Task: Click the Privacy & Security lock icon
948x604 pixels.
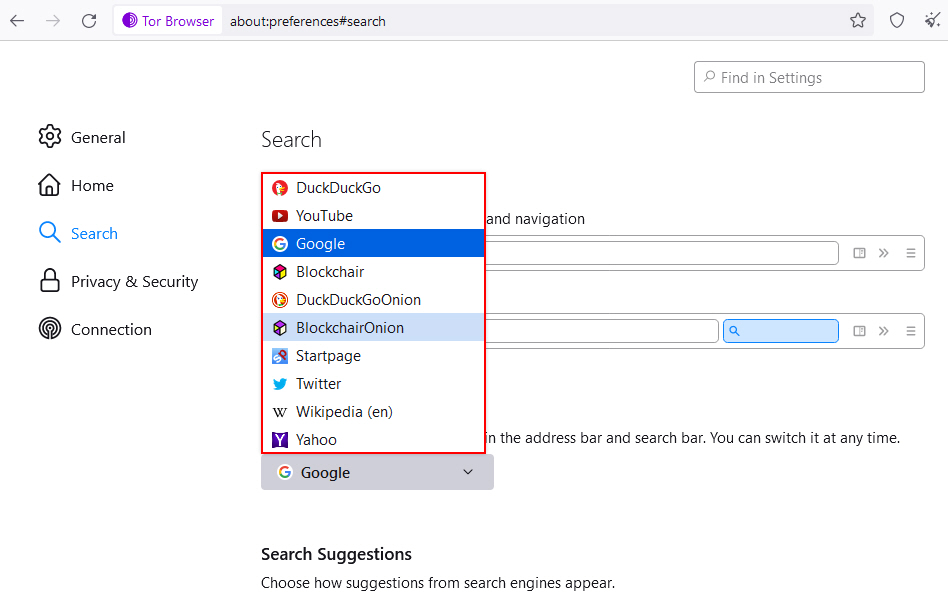Action: coord(50,281)
